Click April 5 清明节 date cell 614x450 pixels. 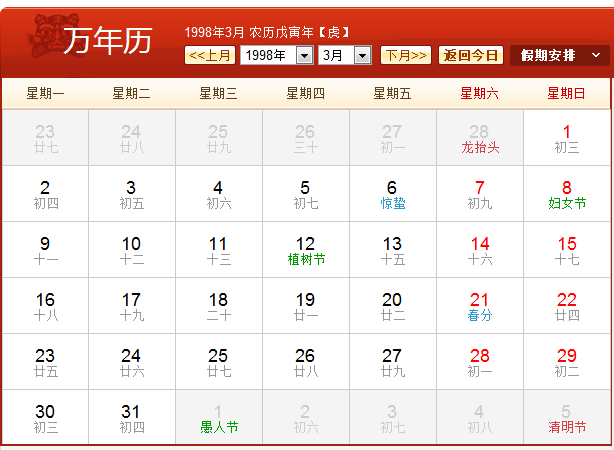[x=566, y=418]
